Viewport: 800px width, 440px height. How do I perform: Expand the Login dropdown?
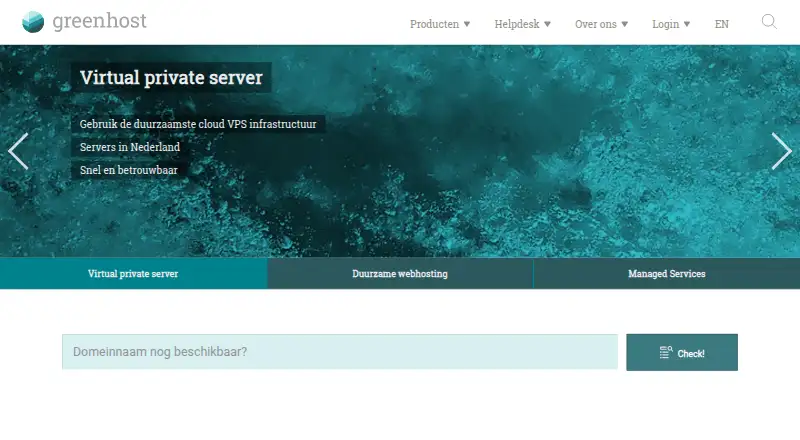(x=671, y=24)
